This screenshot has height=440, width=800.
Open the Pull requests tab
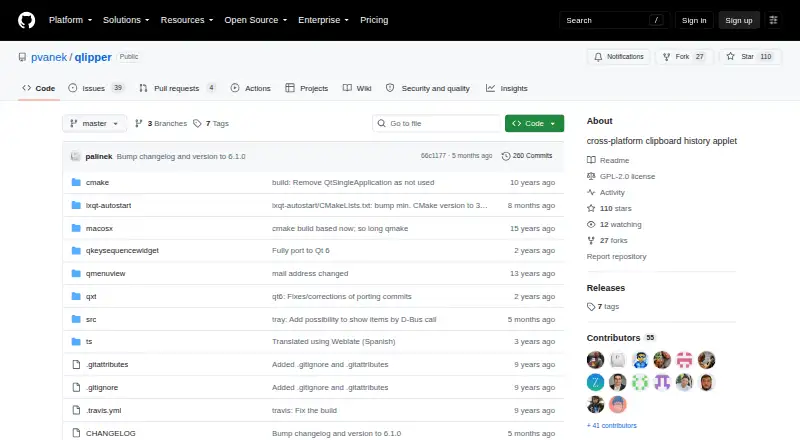point(177,88)
